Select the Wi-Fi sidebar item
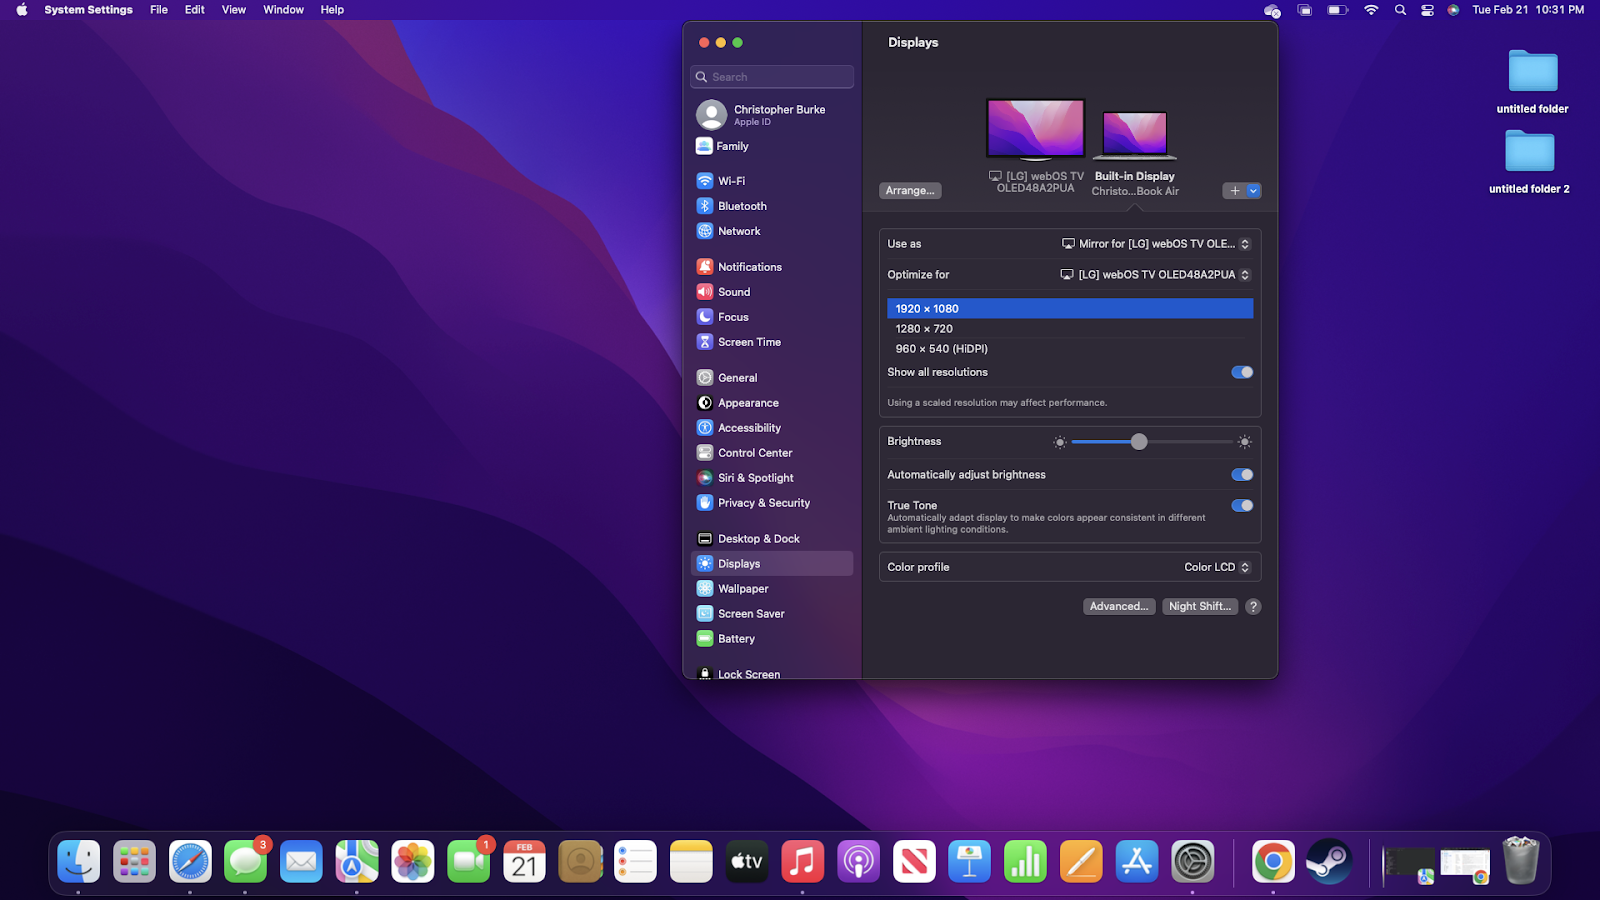Screen dimensions: 1600x900 click(x=731, y=181)
